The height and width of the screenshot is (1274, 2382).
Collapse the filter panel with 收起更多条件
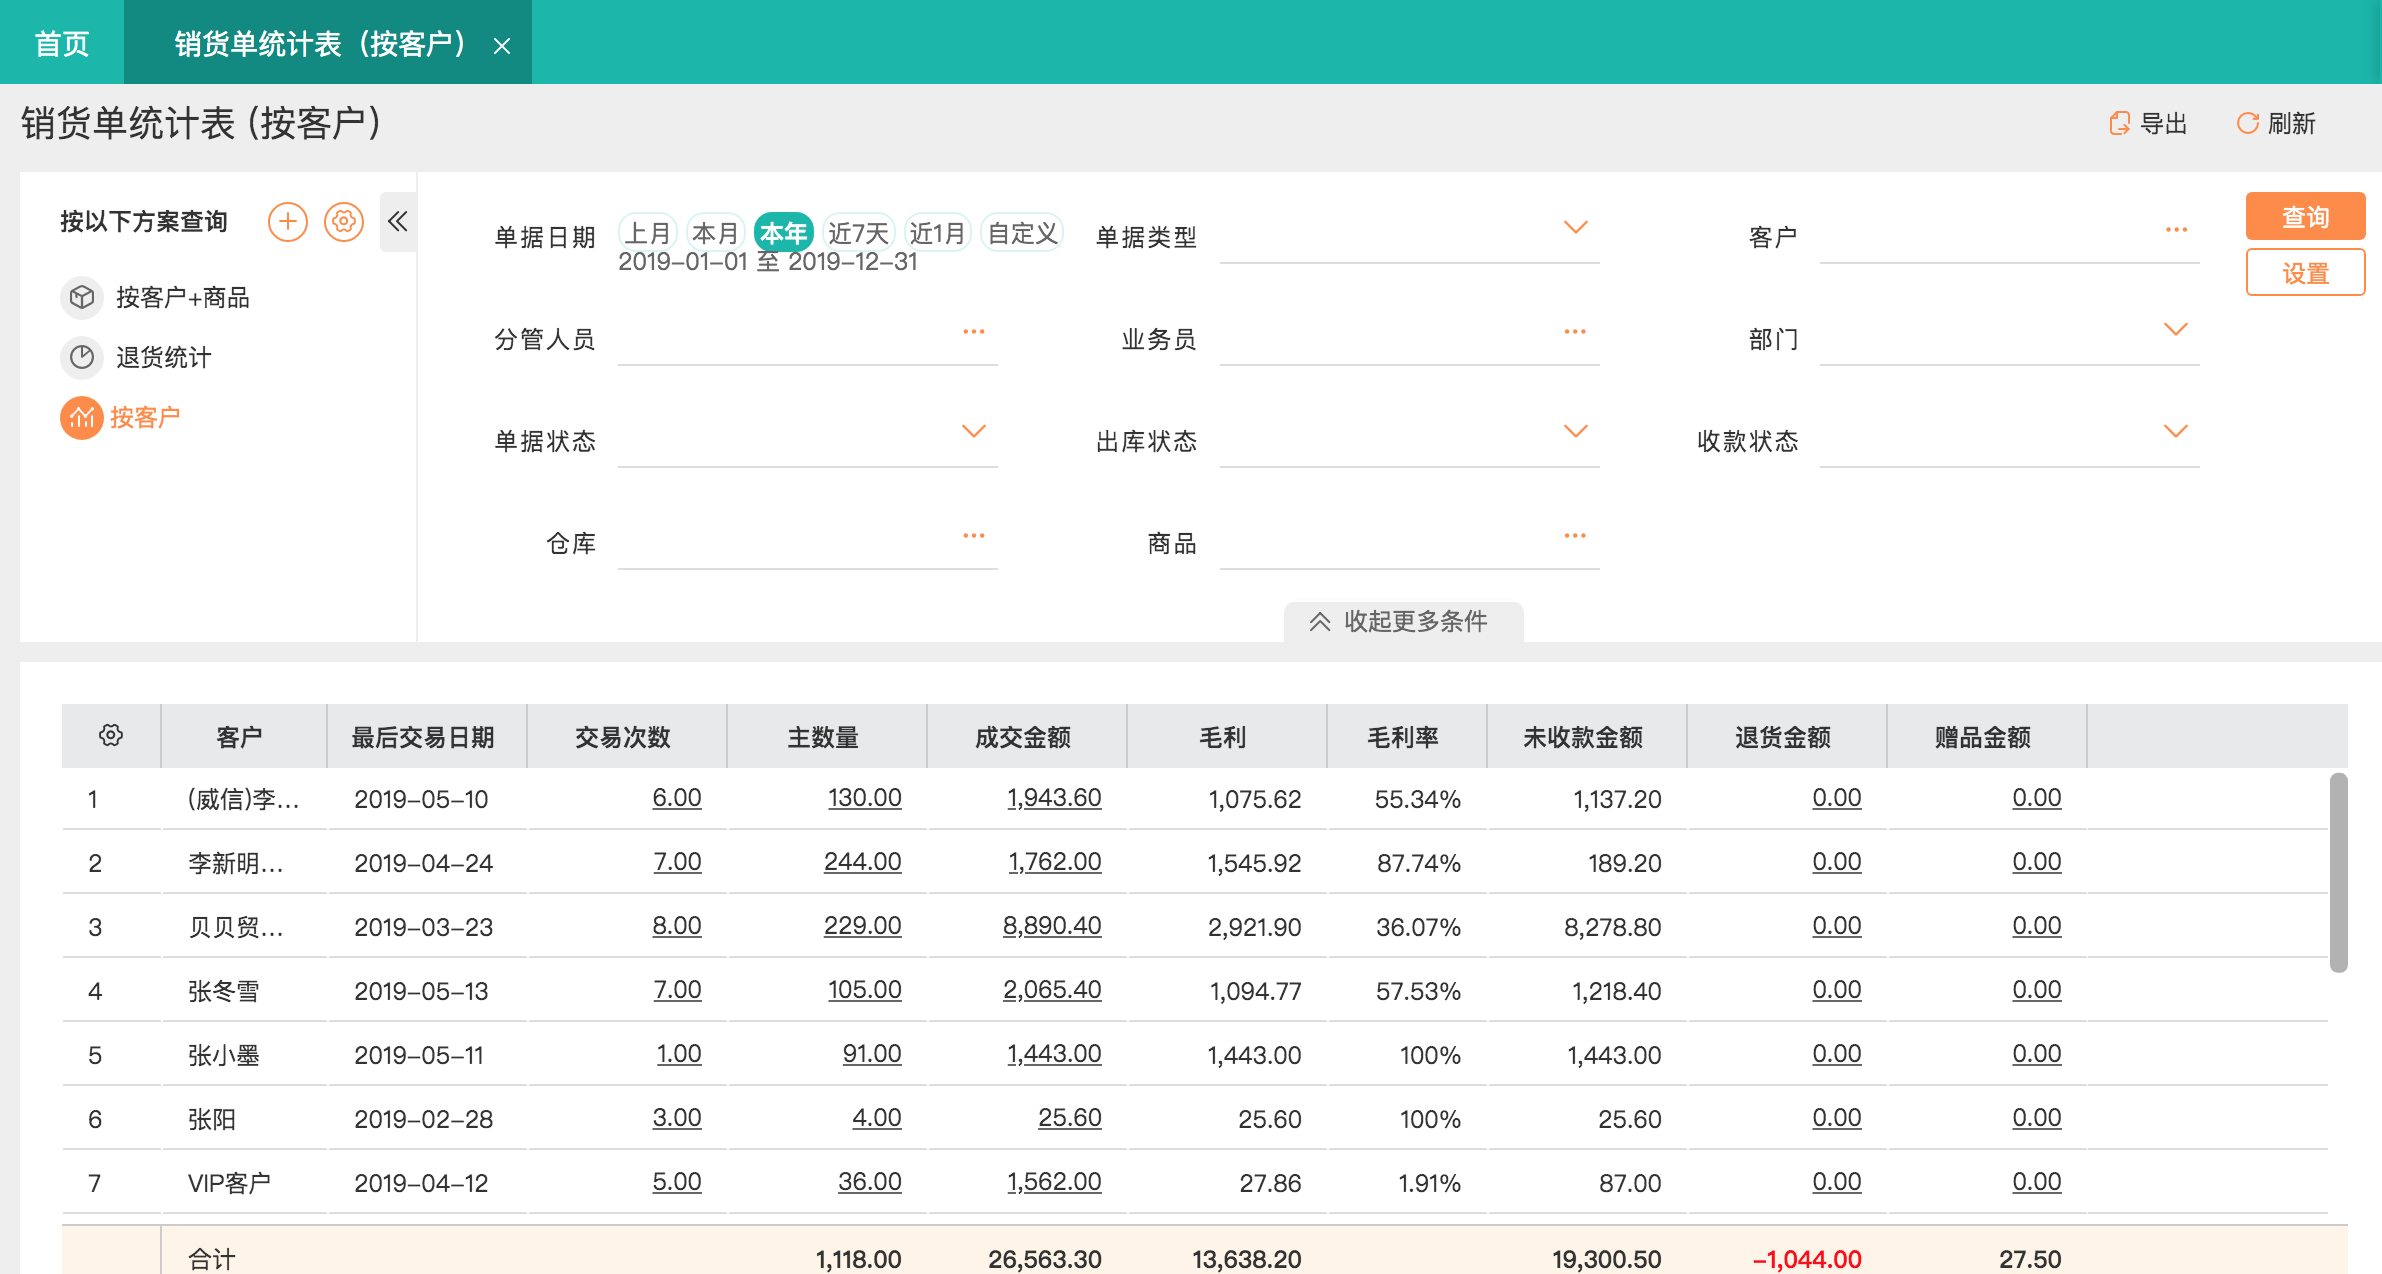coord(1394,619)
